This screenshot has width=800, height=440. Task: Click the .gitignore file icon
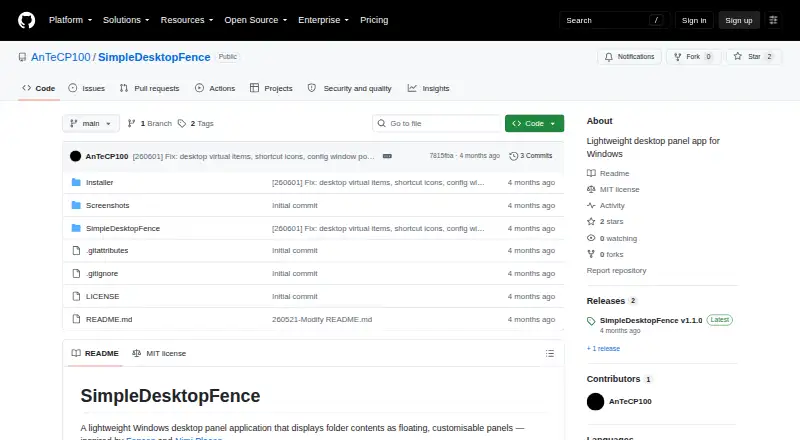click(76, 274)
